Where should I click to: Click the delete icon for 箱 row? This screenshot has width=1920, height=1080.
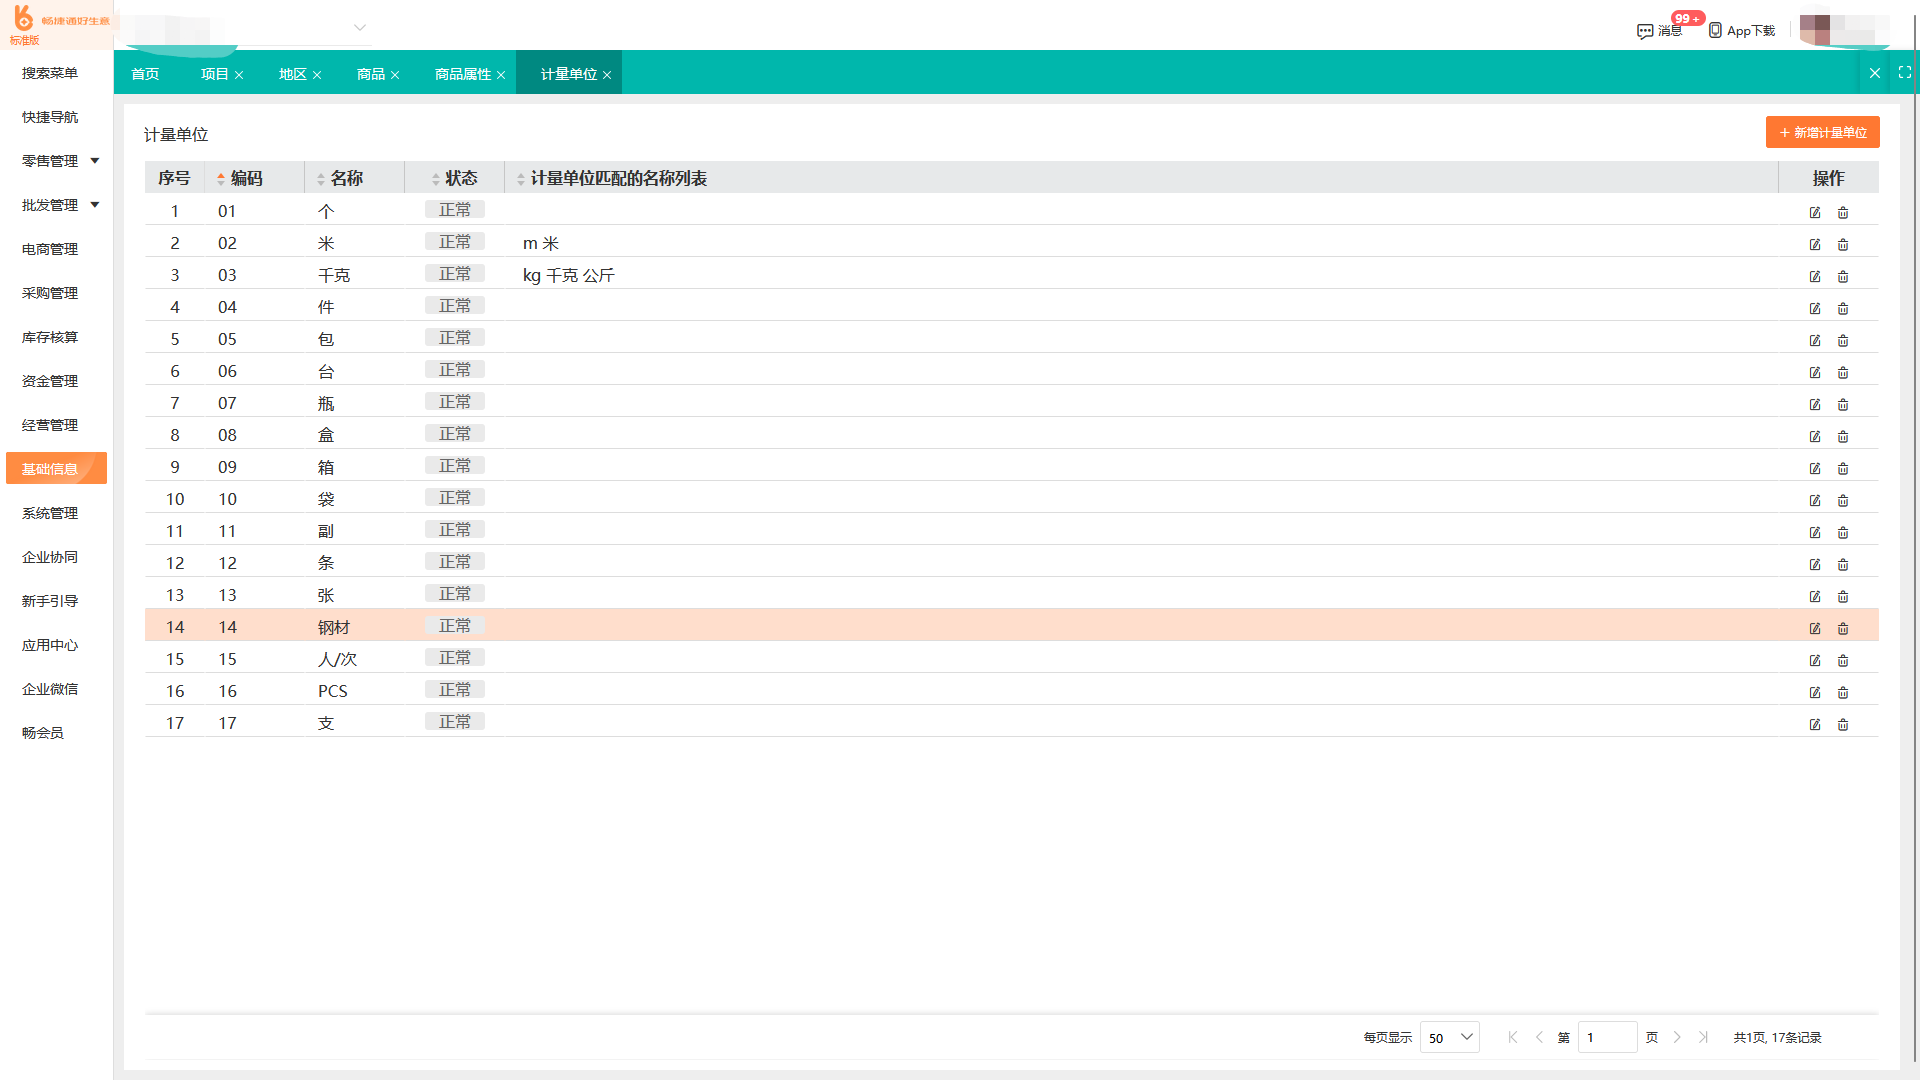tap(1844, 467)
